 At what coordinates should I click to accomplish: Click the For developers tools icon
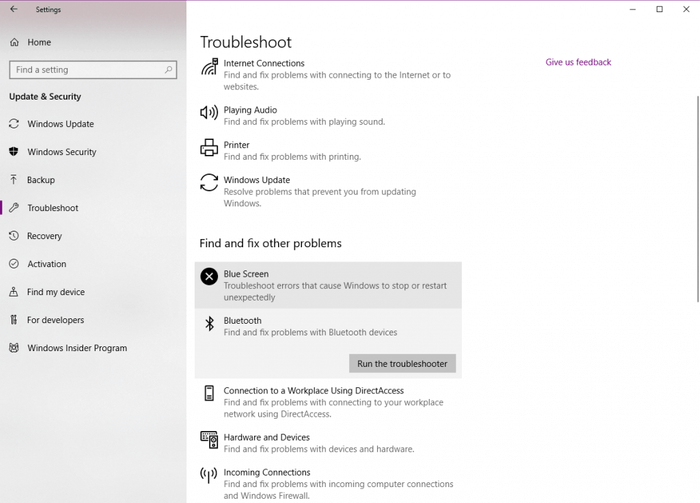click(x=14, y=320)
